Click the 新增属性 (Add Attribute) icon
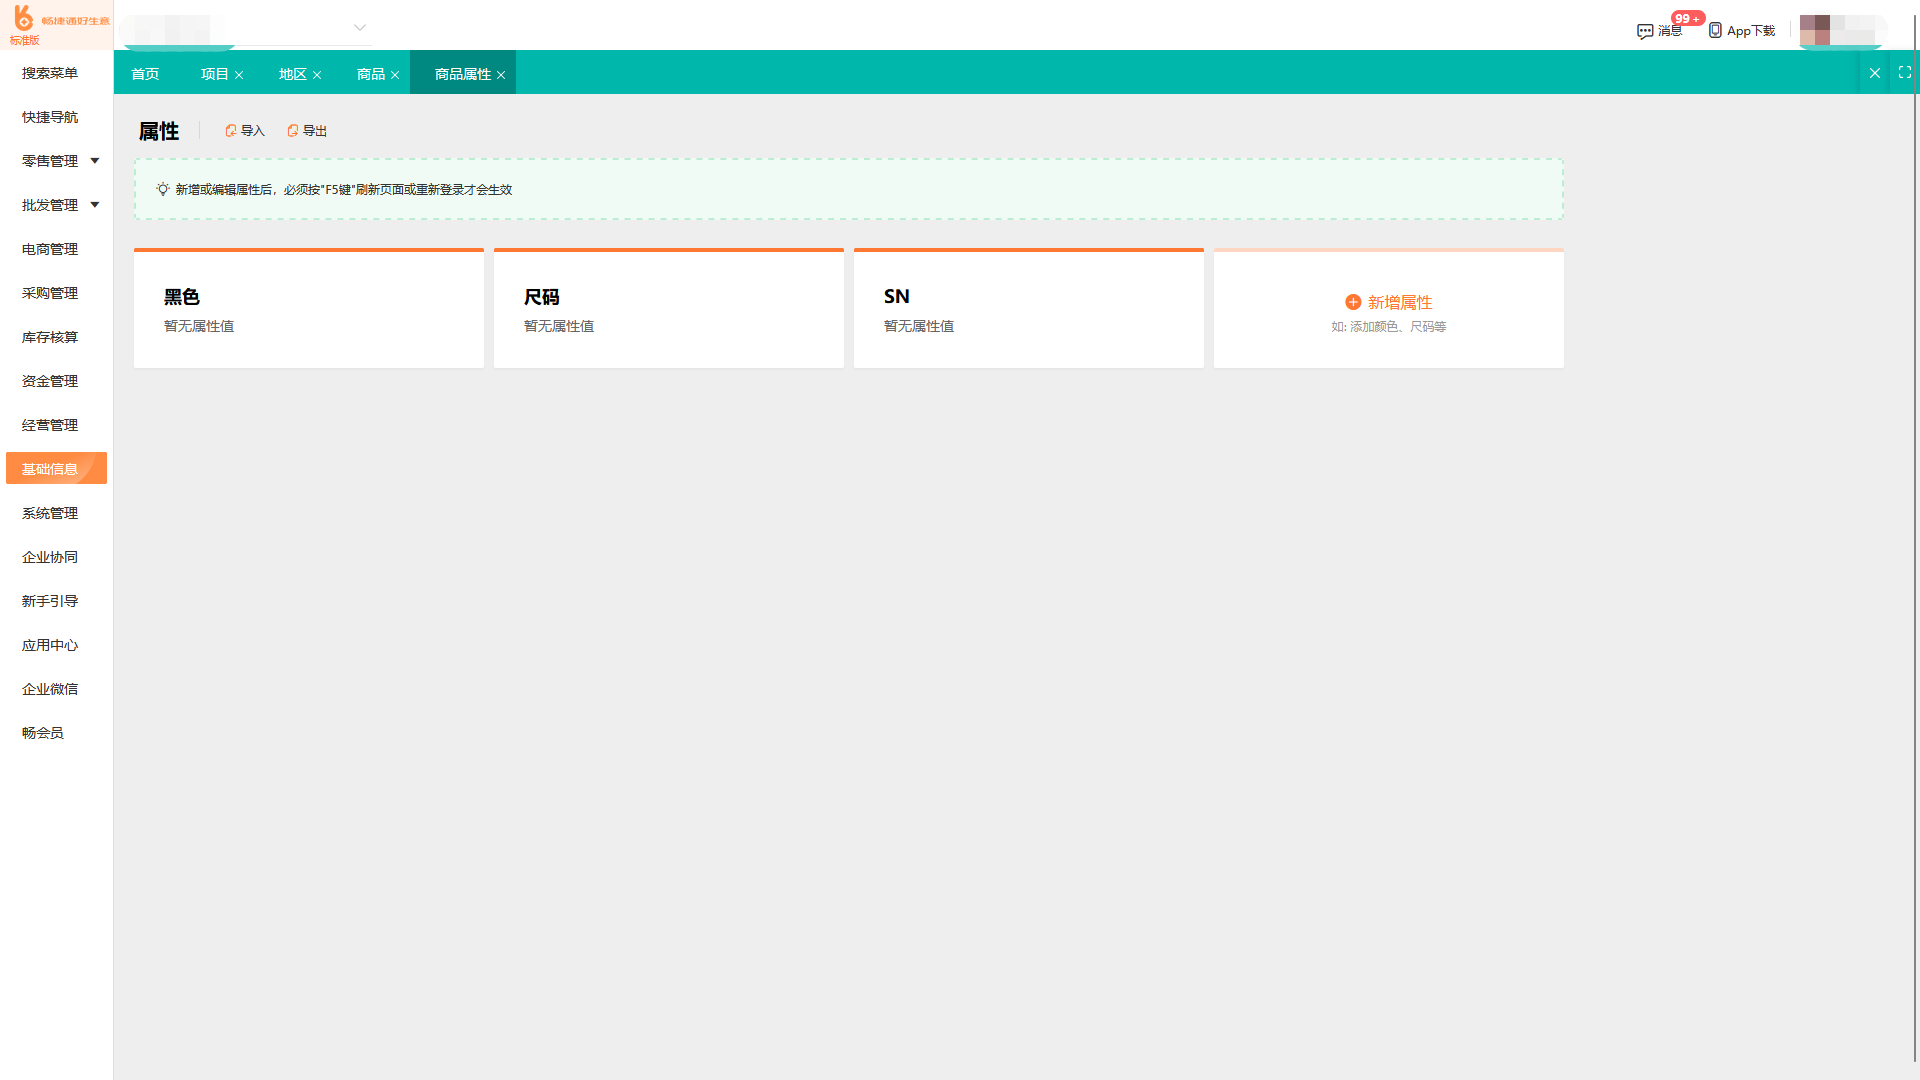Screen dimensions: 1920x1080 click(1350, 302)
